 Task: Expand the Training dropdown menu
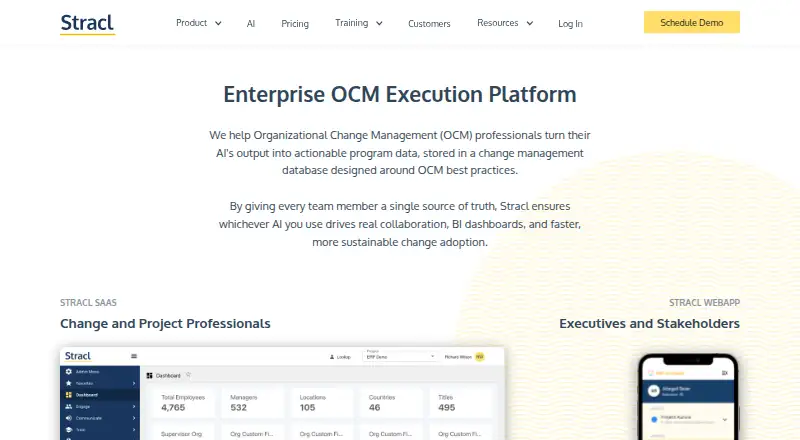tap(359, 23)
